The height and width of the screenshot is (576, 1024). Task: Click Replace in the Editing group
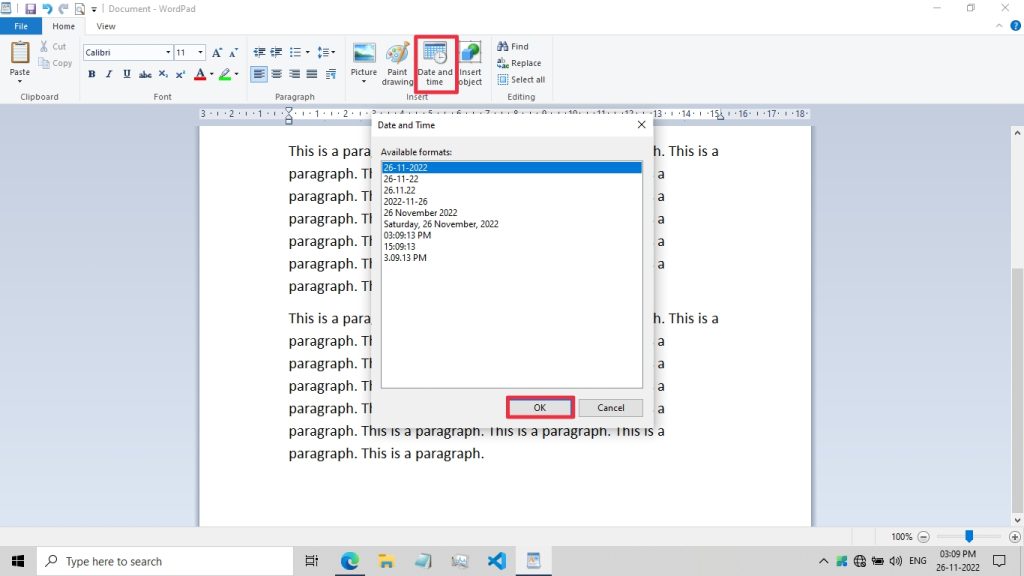(x=519, y=63)
